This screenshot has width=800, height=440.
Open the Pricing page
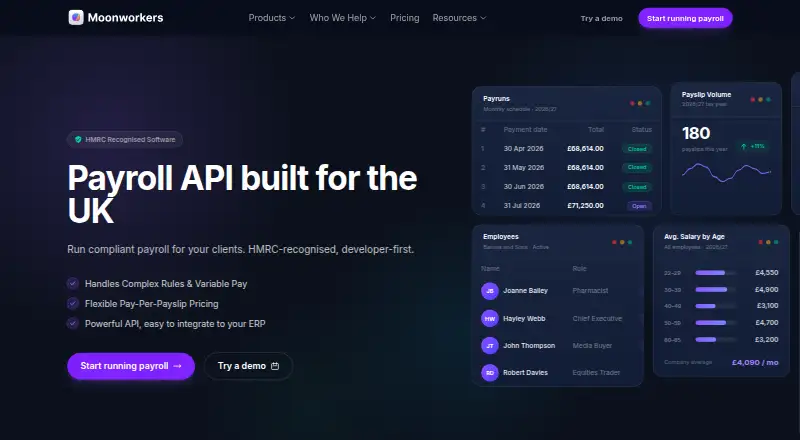point(405,18)
